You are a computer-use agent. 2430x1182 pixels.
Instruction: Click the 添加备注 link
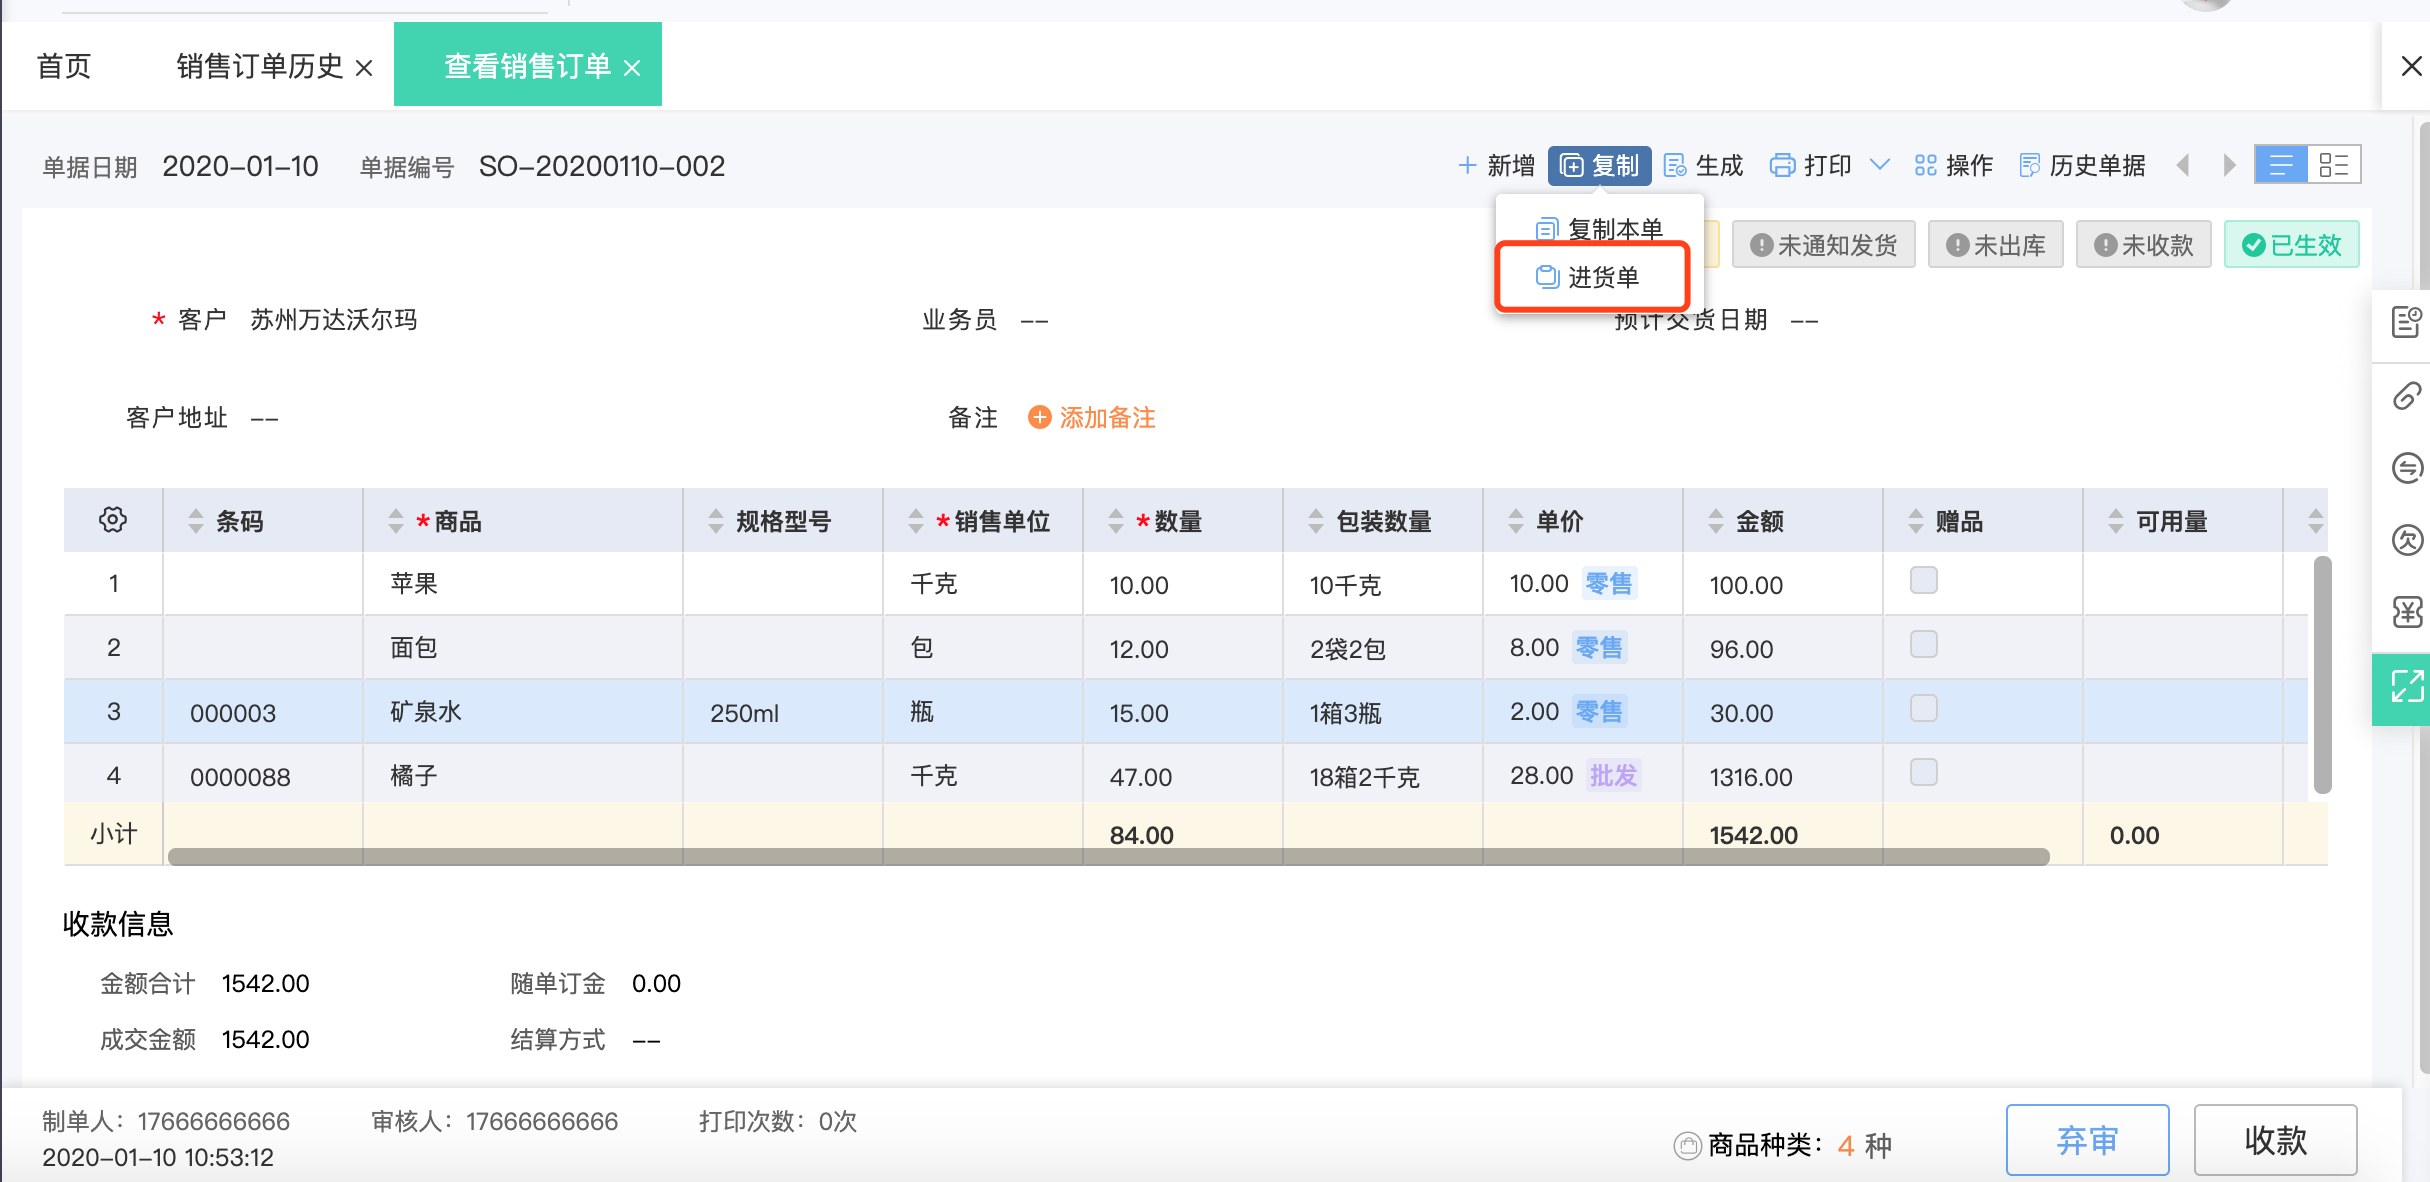pyautogui.click(x=1100, y=418)
